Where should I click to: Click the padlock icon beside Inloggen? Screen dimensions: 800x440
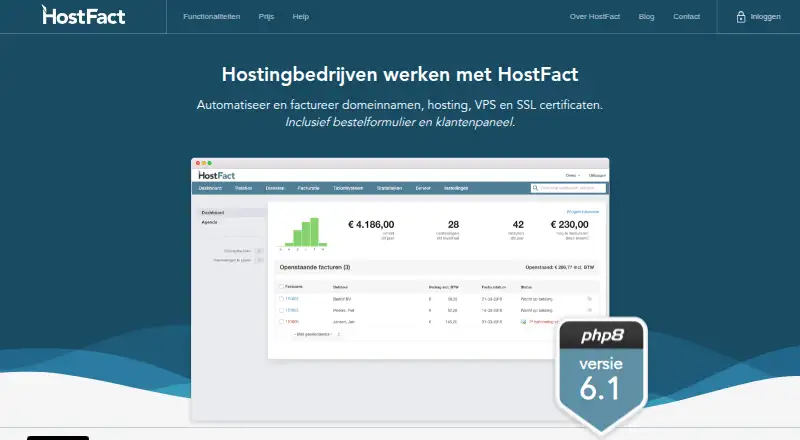pos(741,17)
